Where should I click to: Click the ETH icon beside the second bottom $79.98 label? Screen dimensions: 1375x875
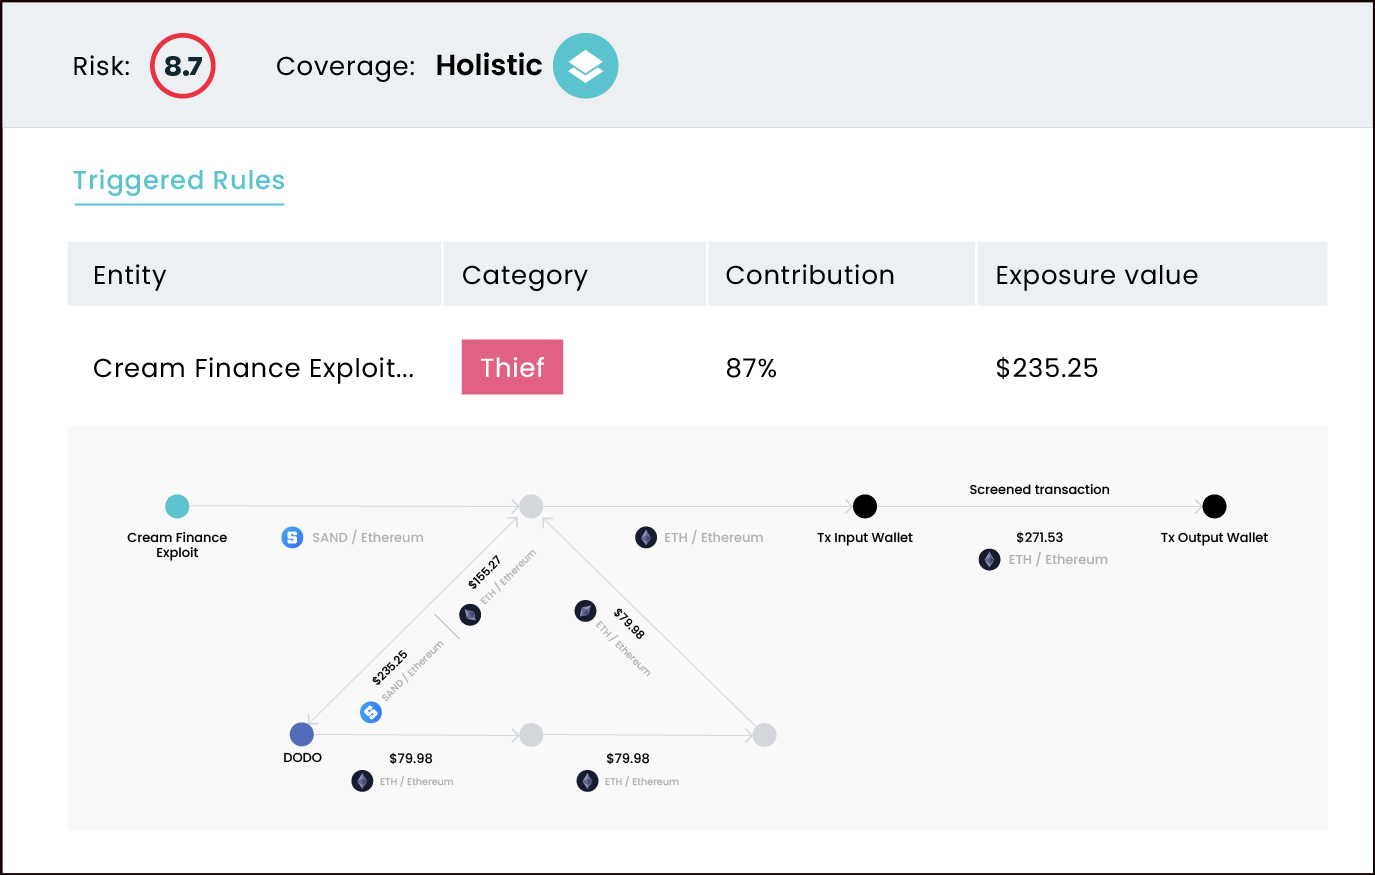(587, 781)
